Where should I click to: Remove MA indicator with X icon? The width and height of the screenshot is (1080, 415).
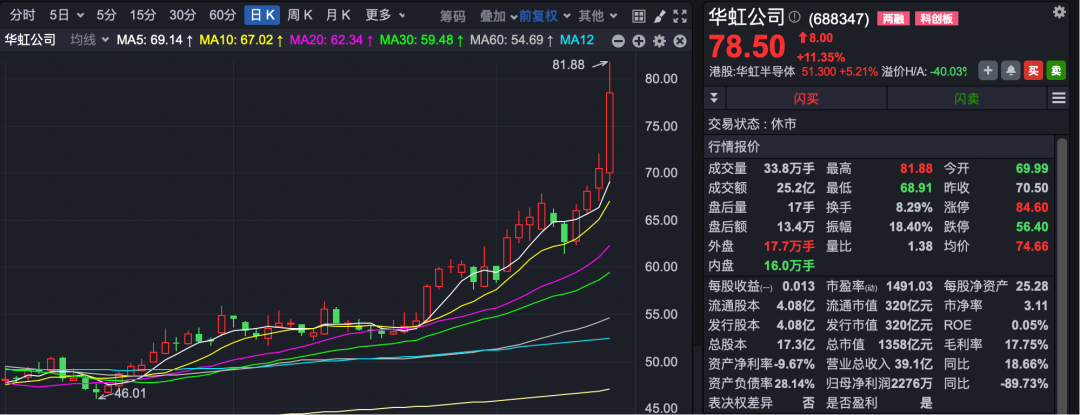tap(679, 40)
